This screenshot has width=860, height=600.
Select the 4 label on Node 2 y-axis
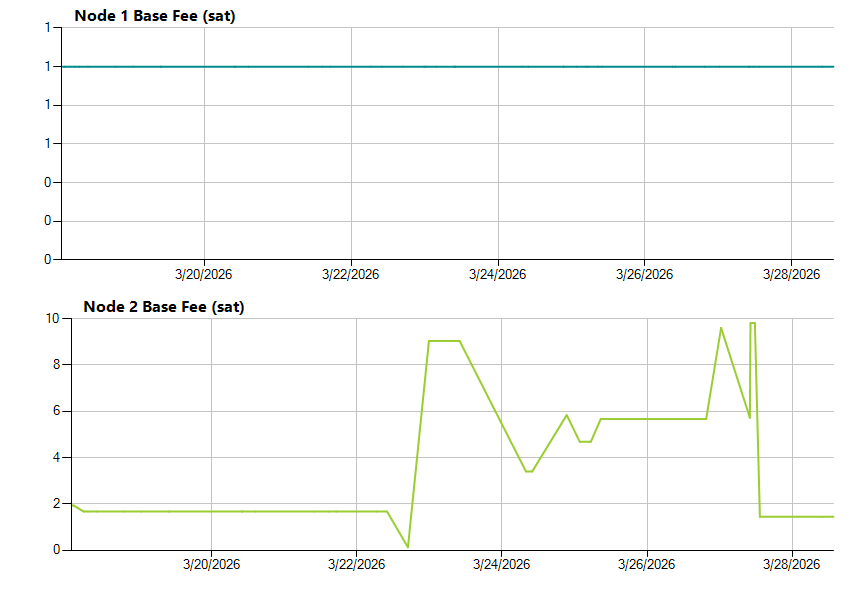point(56,457)
